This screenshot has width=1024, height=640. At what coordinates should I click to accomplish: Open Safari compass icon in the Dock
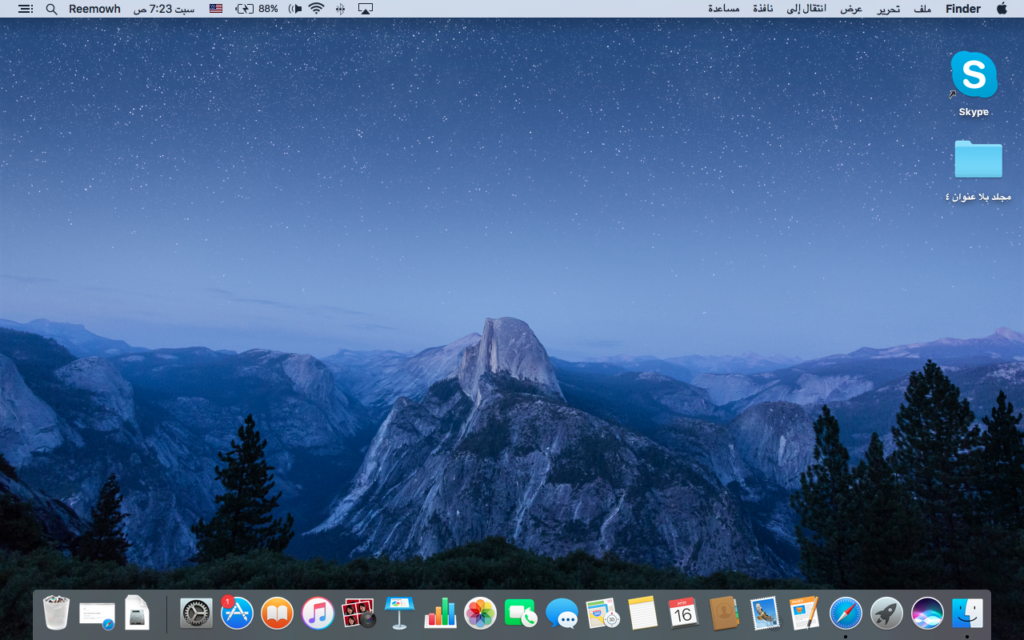pyautogui.click(x=846, y=613)
